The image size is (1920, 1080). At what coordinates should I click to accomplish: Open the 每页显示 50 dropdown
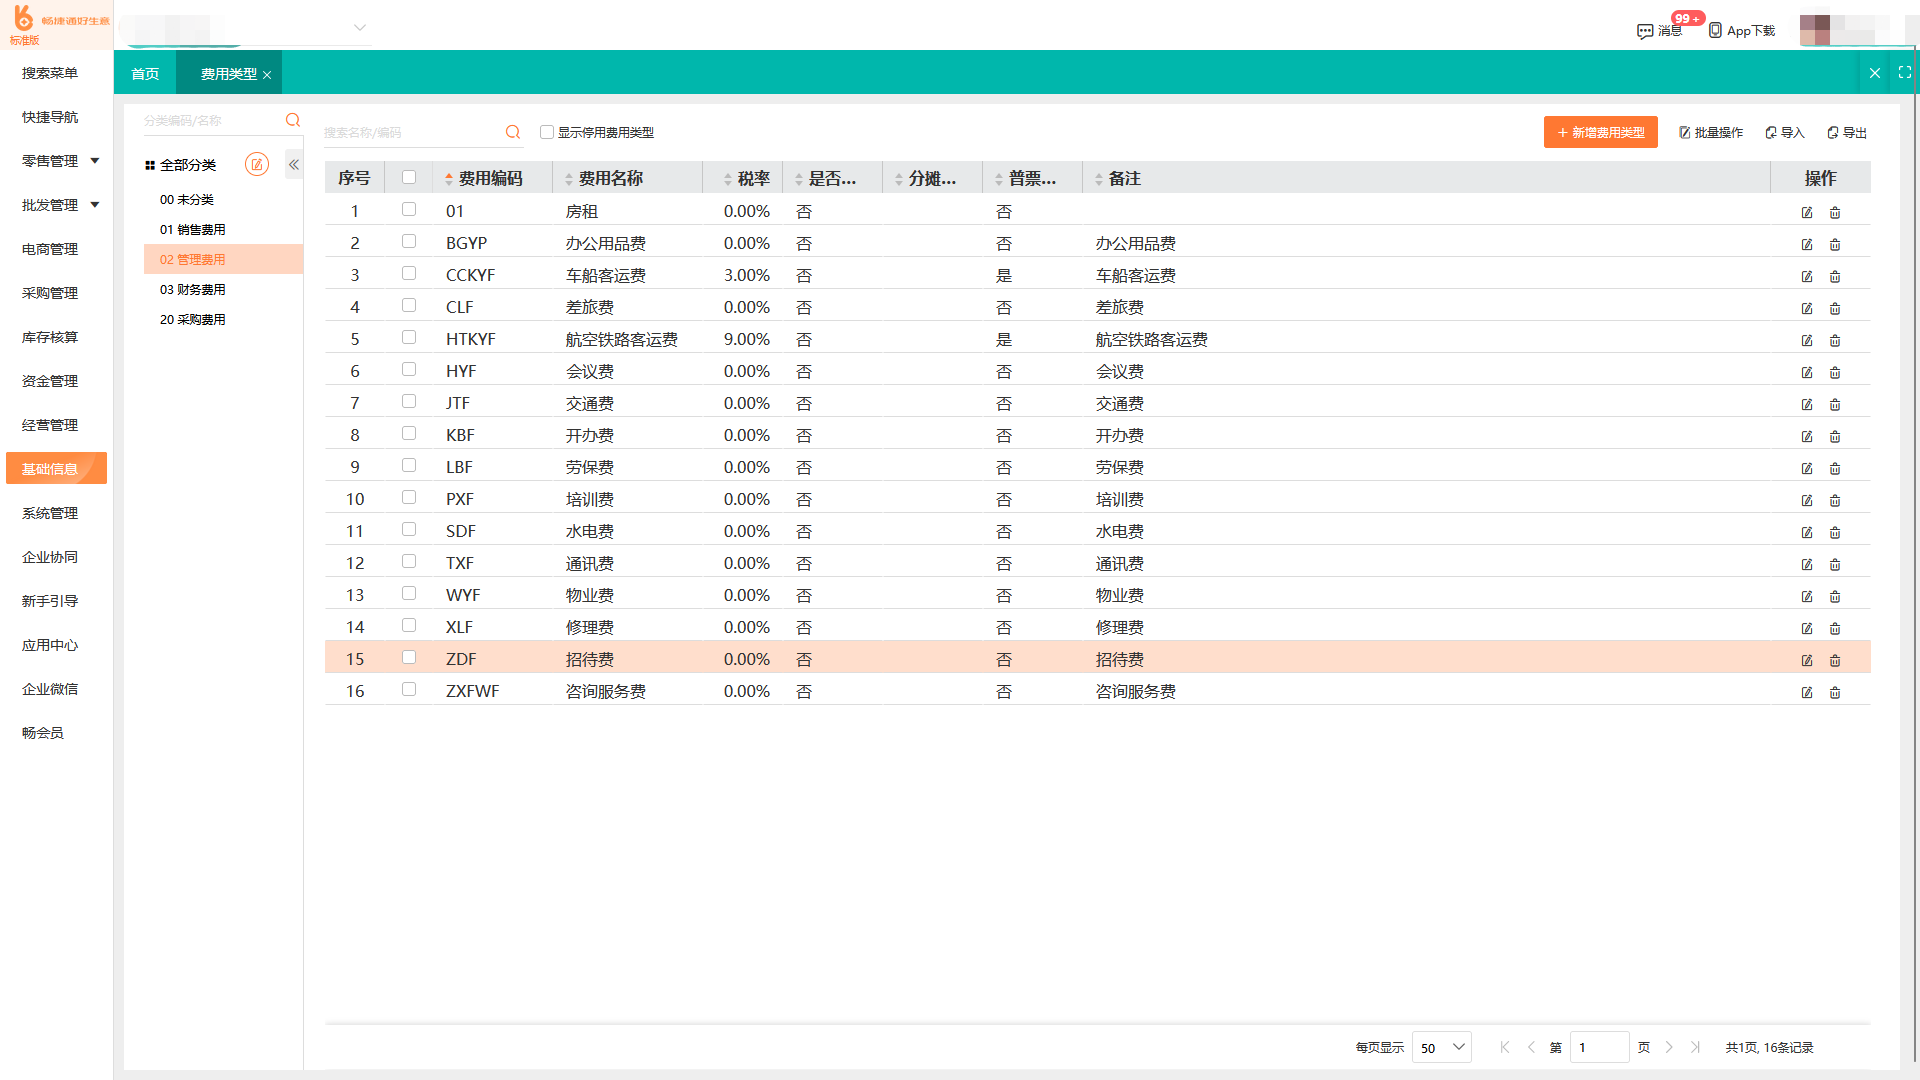1440,1047
